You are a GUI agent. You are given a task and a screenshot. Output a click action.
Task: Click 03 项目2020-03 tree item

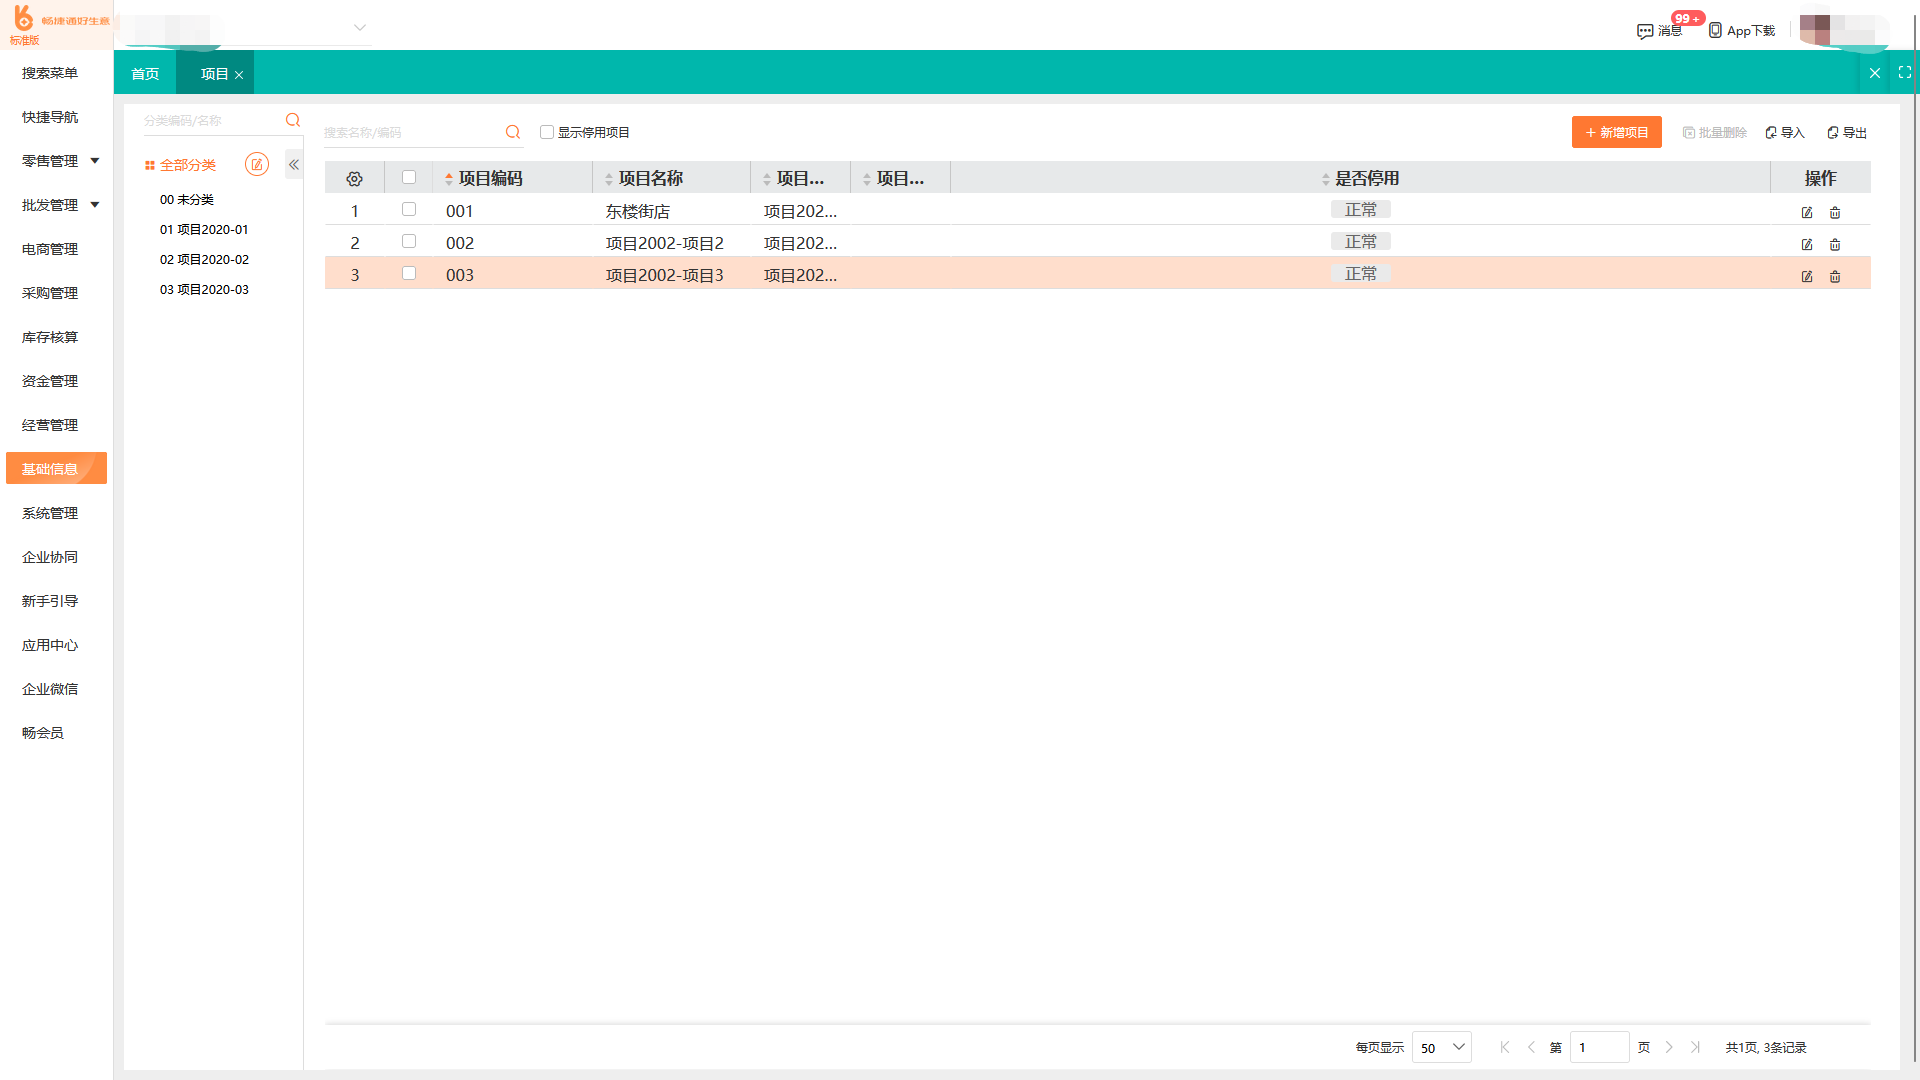tap(202, 289)
